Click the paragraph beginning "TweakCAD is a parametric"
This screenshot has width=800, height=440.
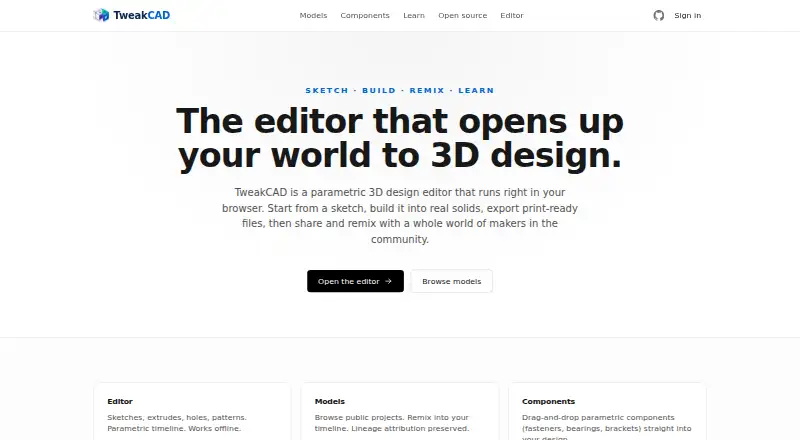pyautogui.click(x=399, y=215)
